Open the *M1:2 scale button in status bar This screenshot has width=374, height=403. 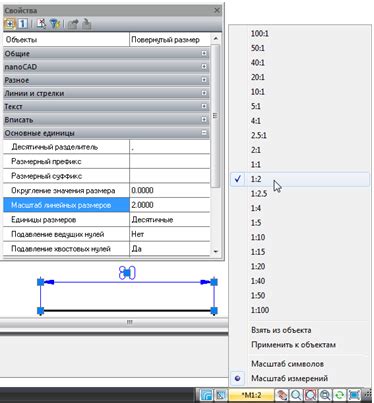coord(252,395)
